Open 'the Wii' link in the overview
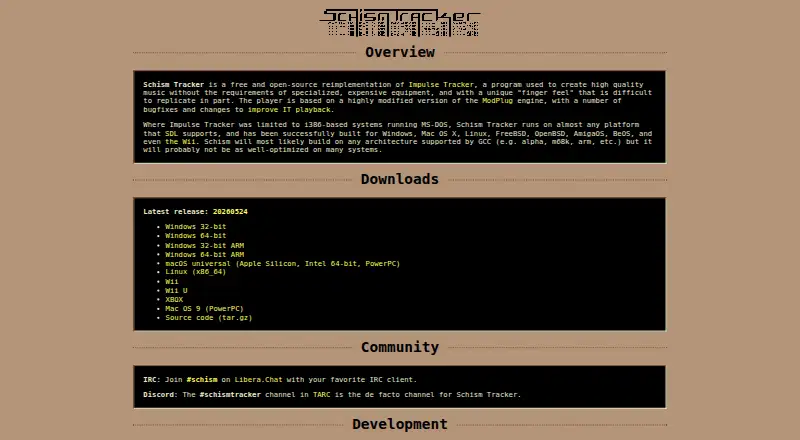The width and height of the screenshot is (800, 440). pyautogui.click(x=181, y=141)
